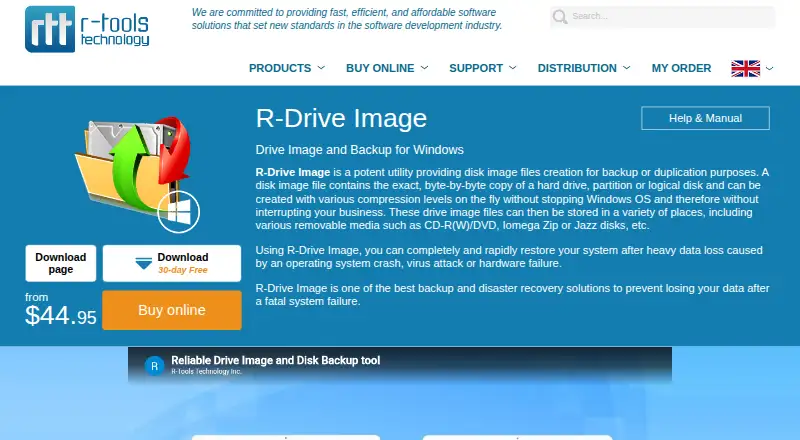The height and width of the screenshot is (440, 800).
Task: Expand the Products menu chevron
Action: [321, 68]
